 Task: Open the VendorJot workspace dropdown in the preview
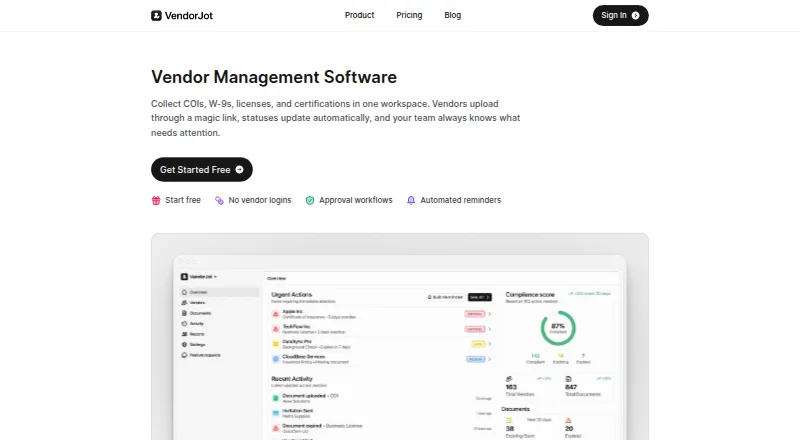pos(199,277)
